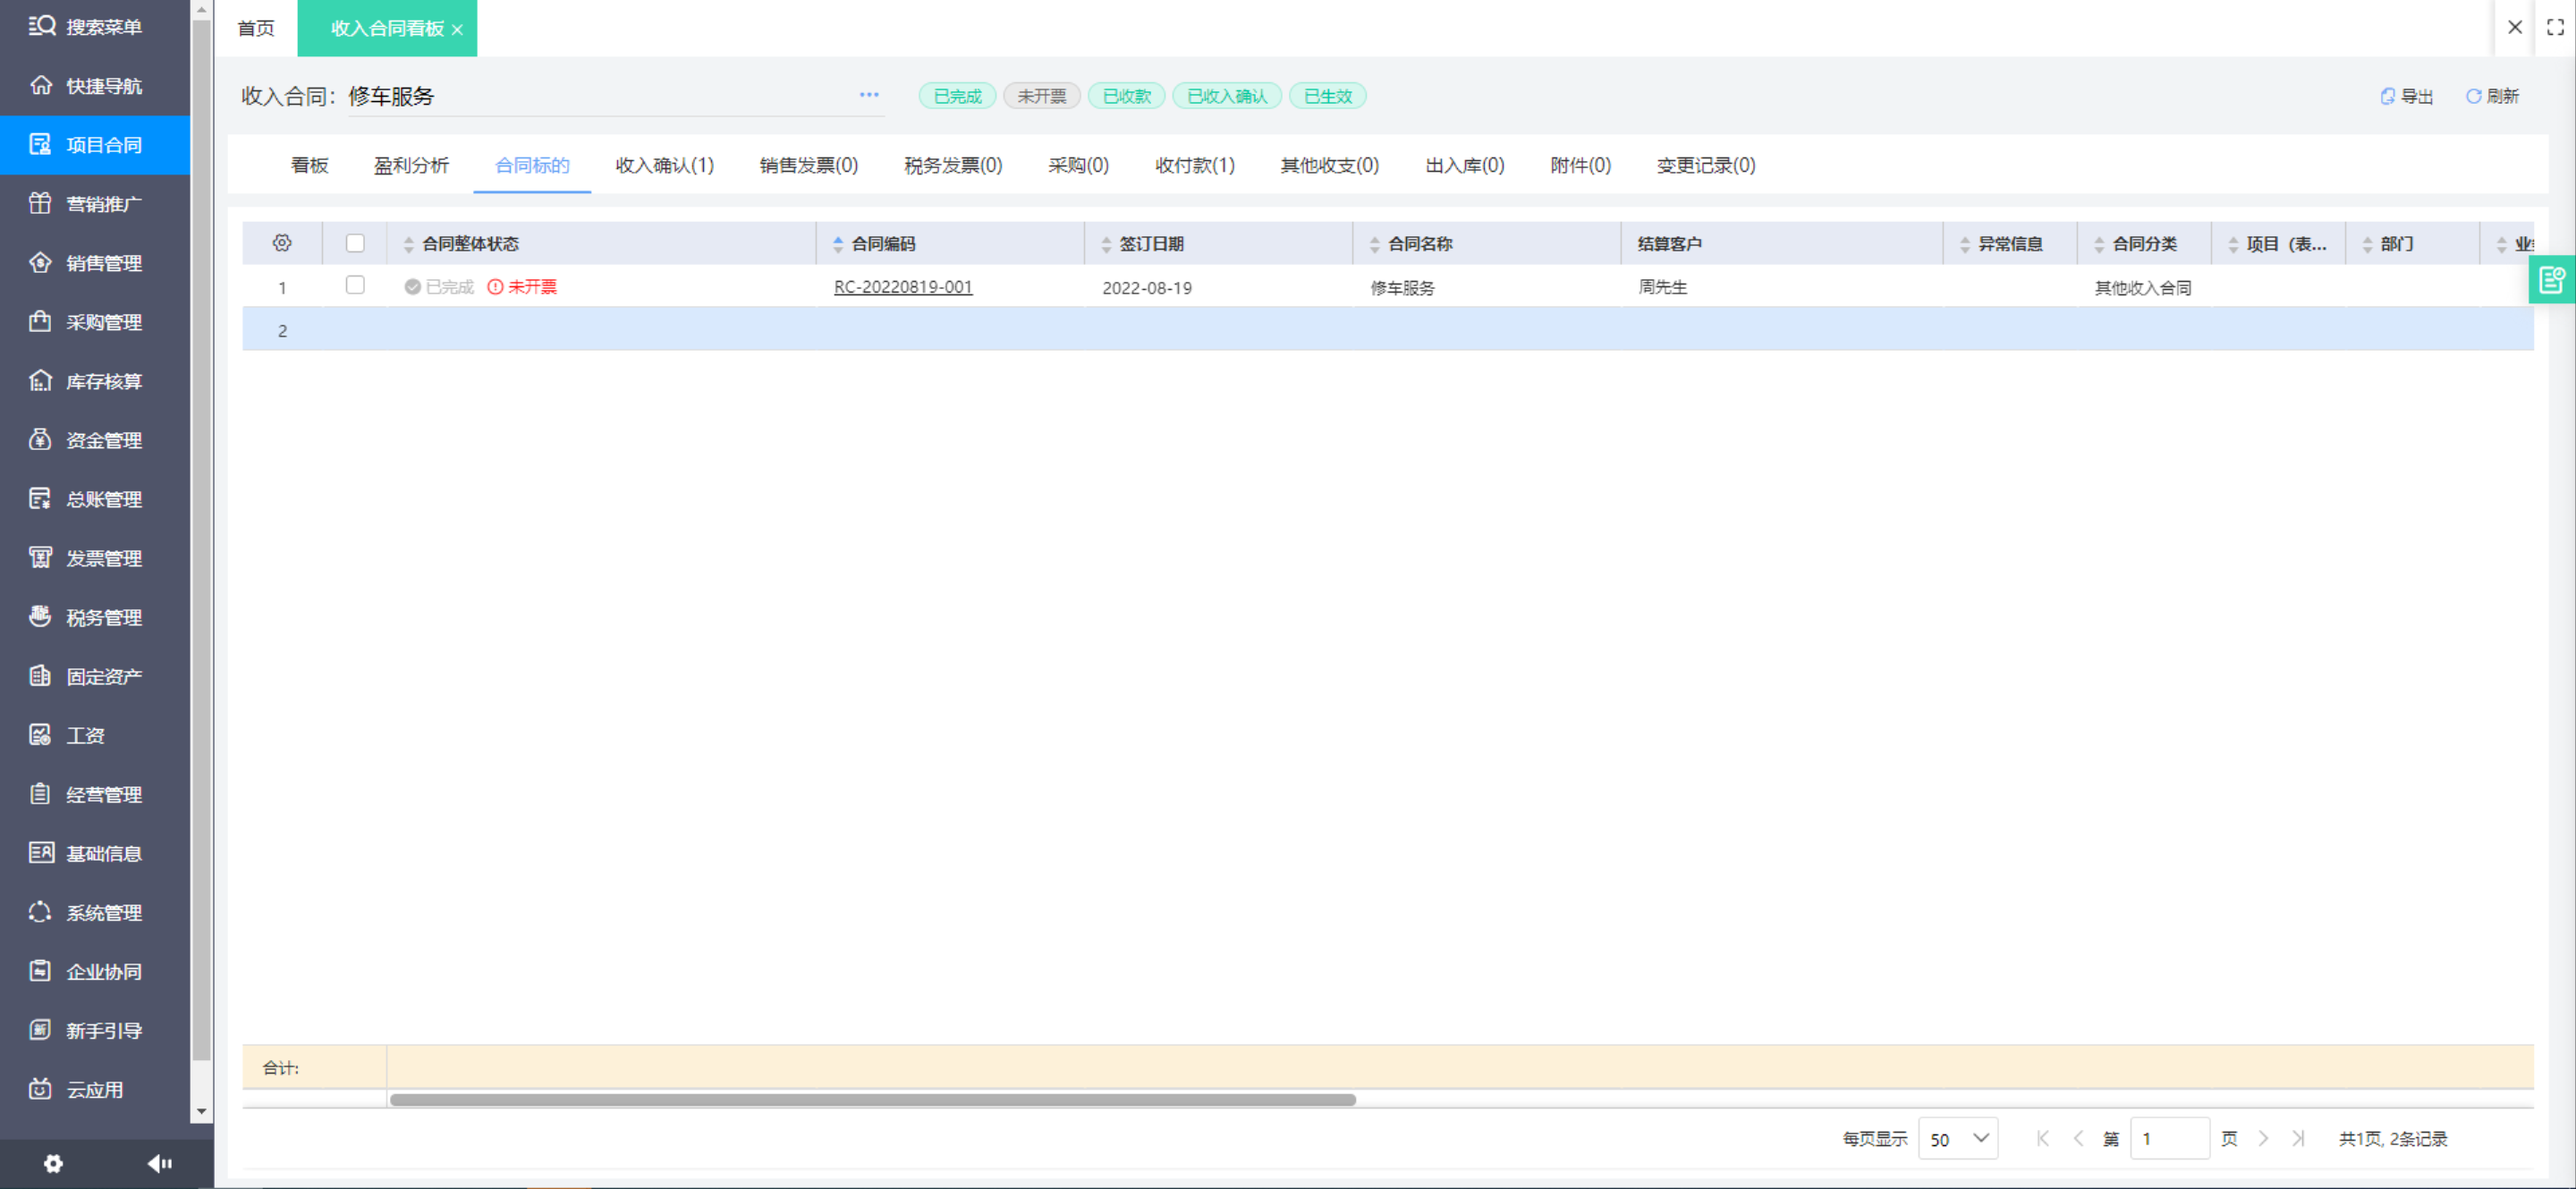Click the change records tab icon
2576x1189 pixels.
pos(1708,165)
